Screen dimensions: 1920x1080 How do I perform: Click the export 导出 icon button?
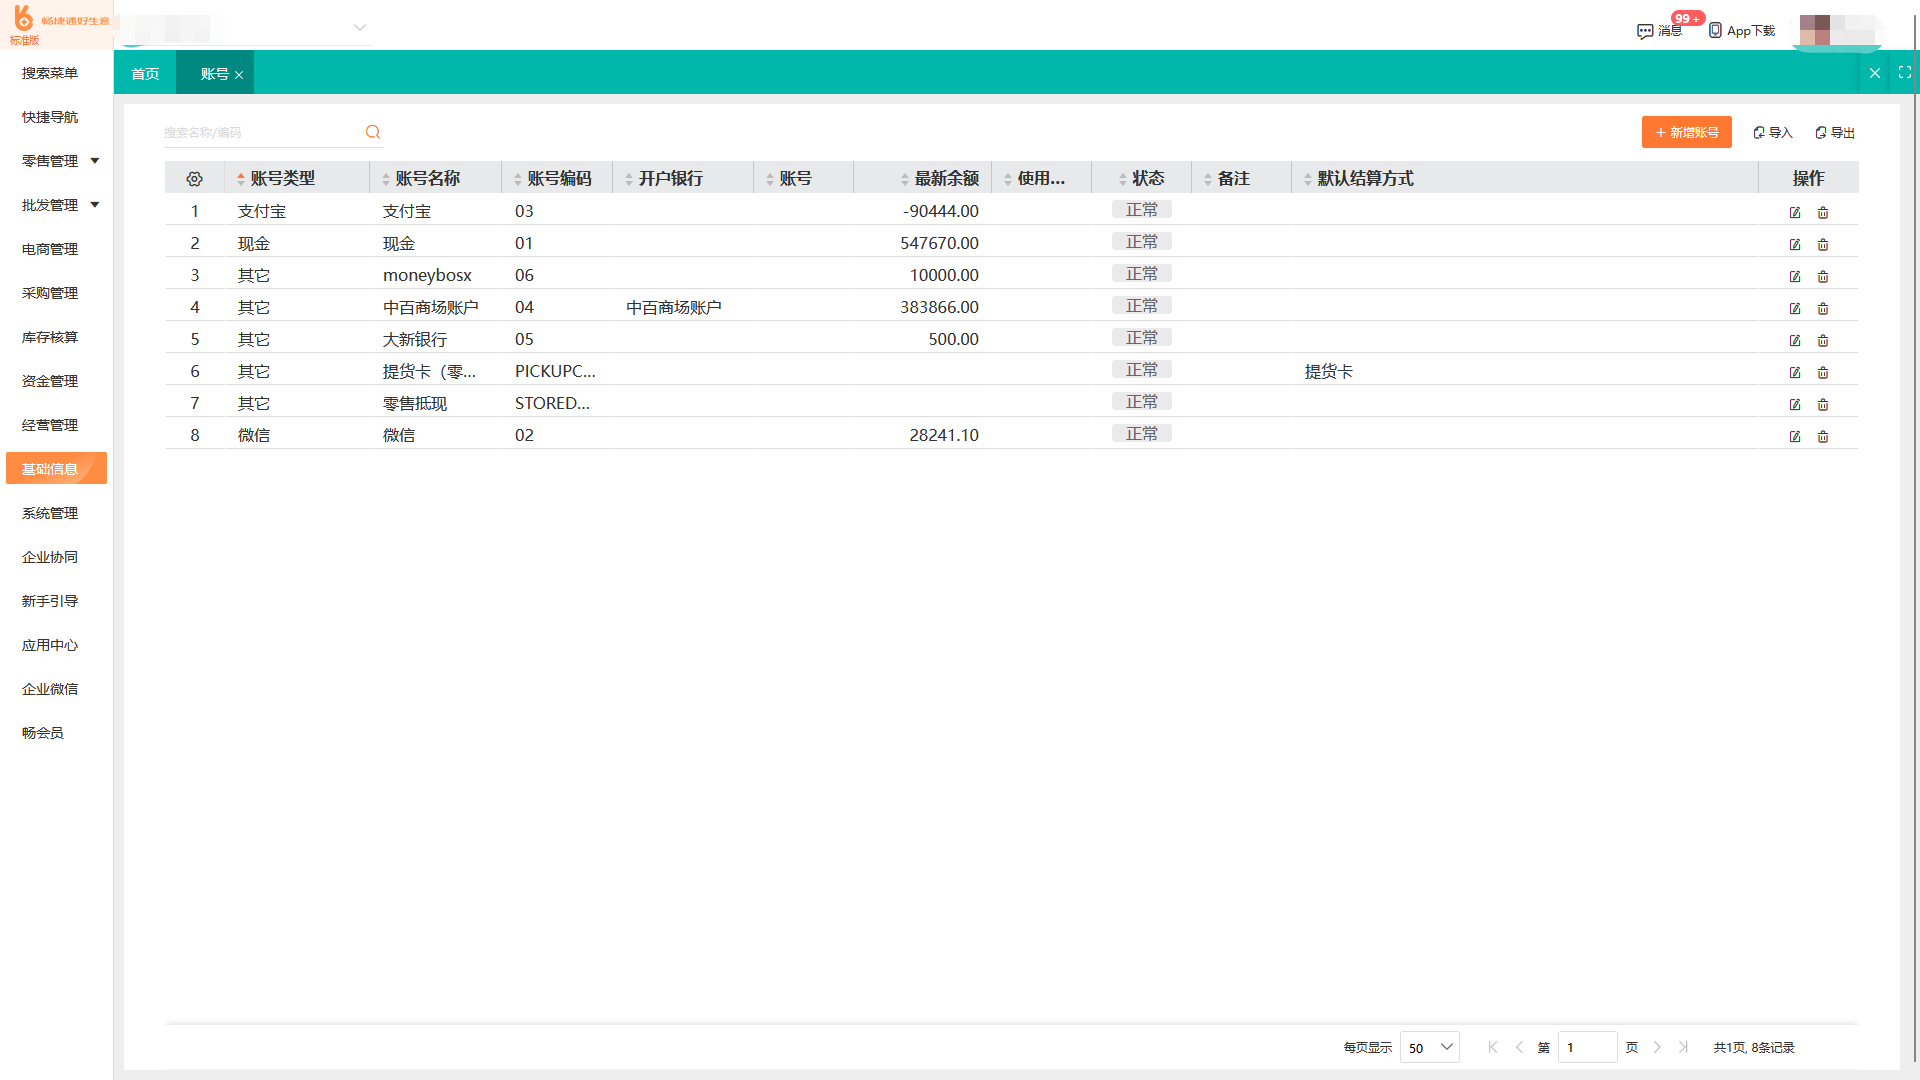[1834, 132]
